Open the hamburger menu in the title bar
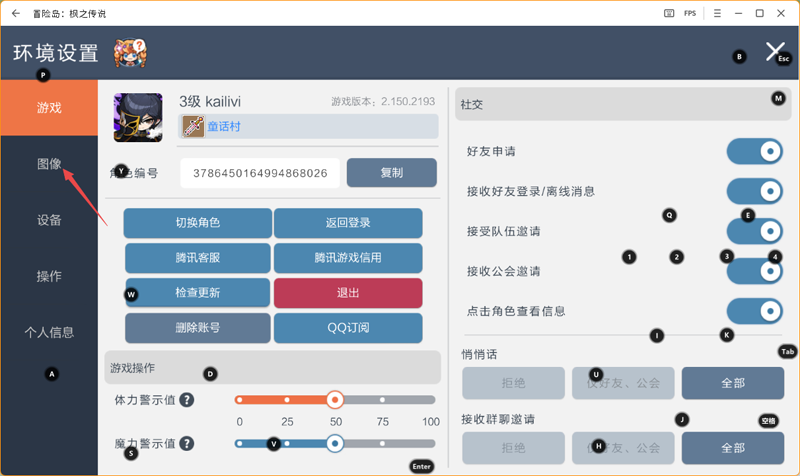 coord(716,13)
